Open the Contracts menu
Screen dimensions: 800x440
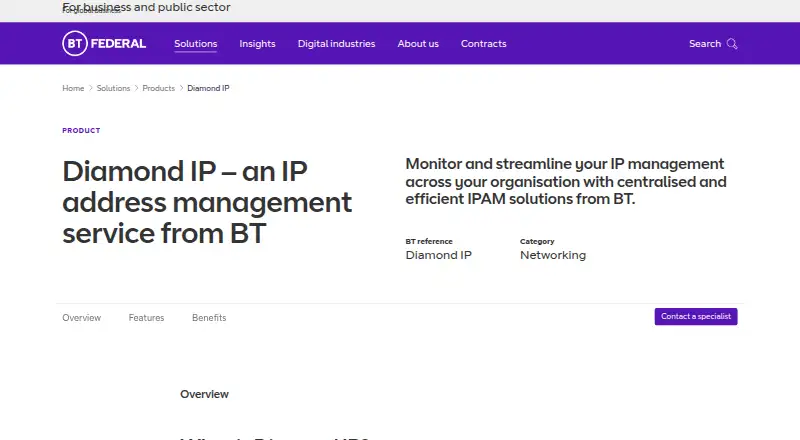(x=484, y=44)
